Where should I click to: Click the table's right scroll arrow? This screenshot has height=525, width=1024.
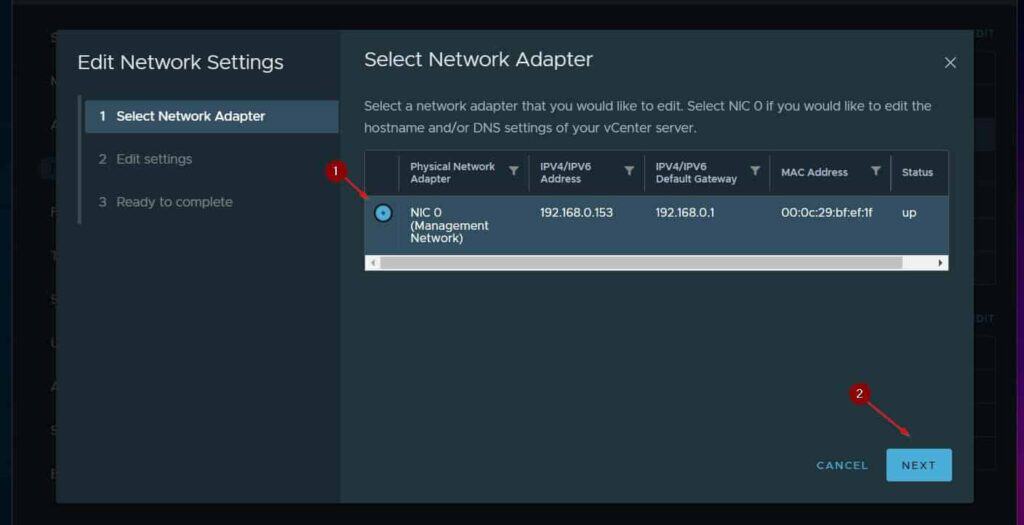(940, 262)
